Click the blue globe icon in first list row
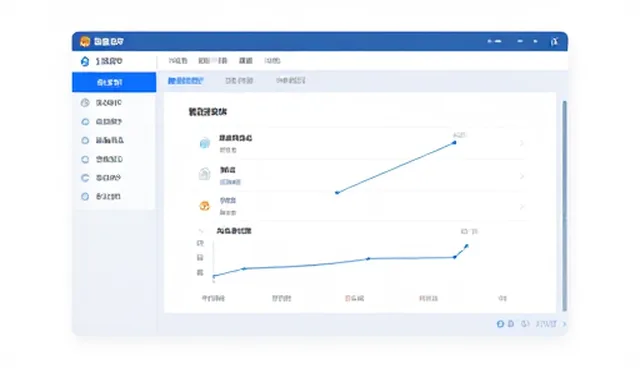Viewport: 640px width, 368px height. (x=204, y=143)
